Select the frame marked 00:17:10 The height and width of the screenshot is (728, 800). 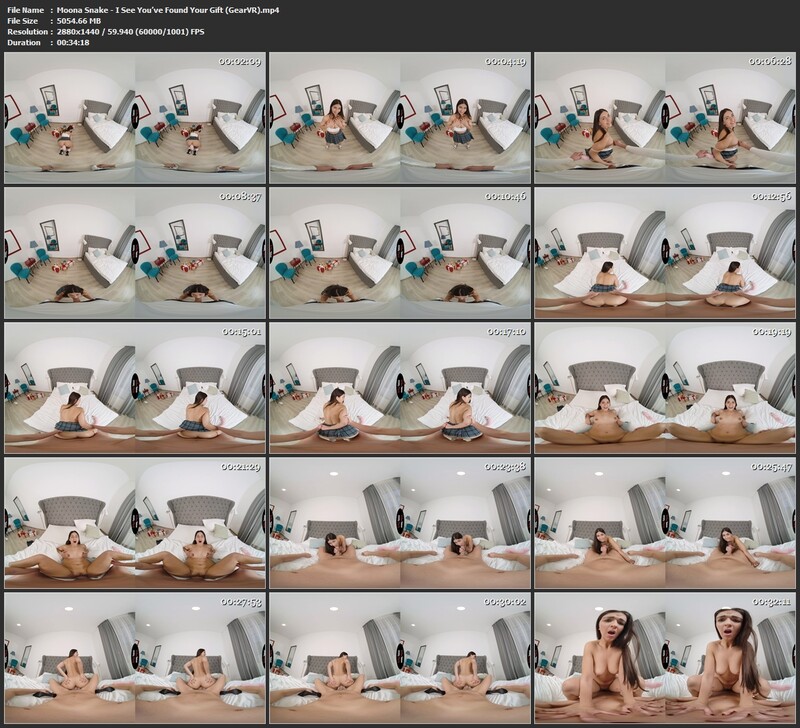click(399, 385)
